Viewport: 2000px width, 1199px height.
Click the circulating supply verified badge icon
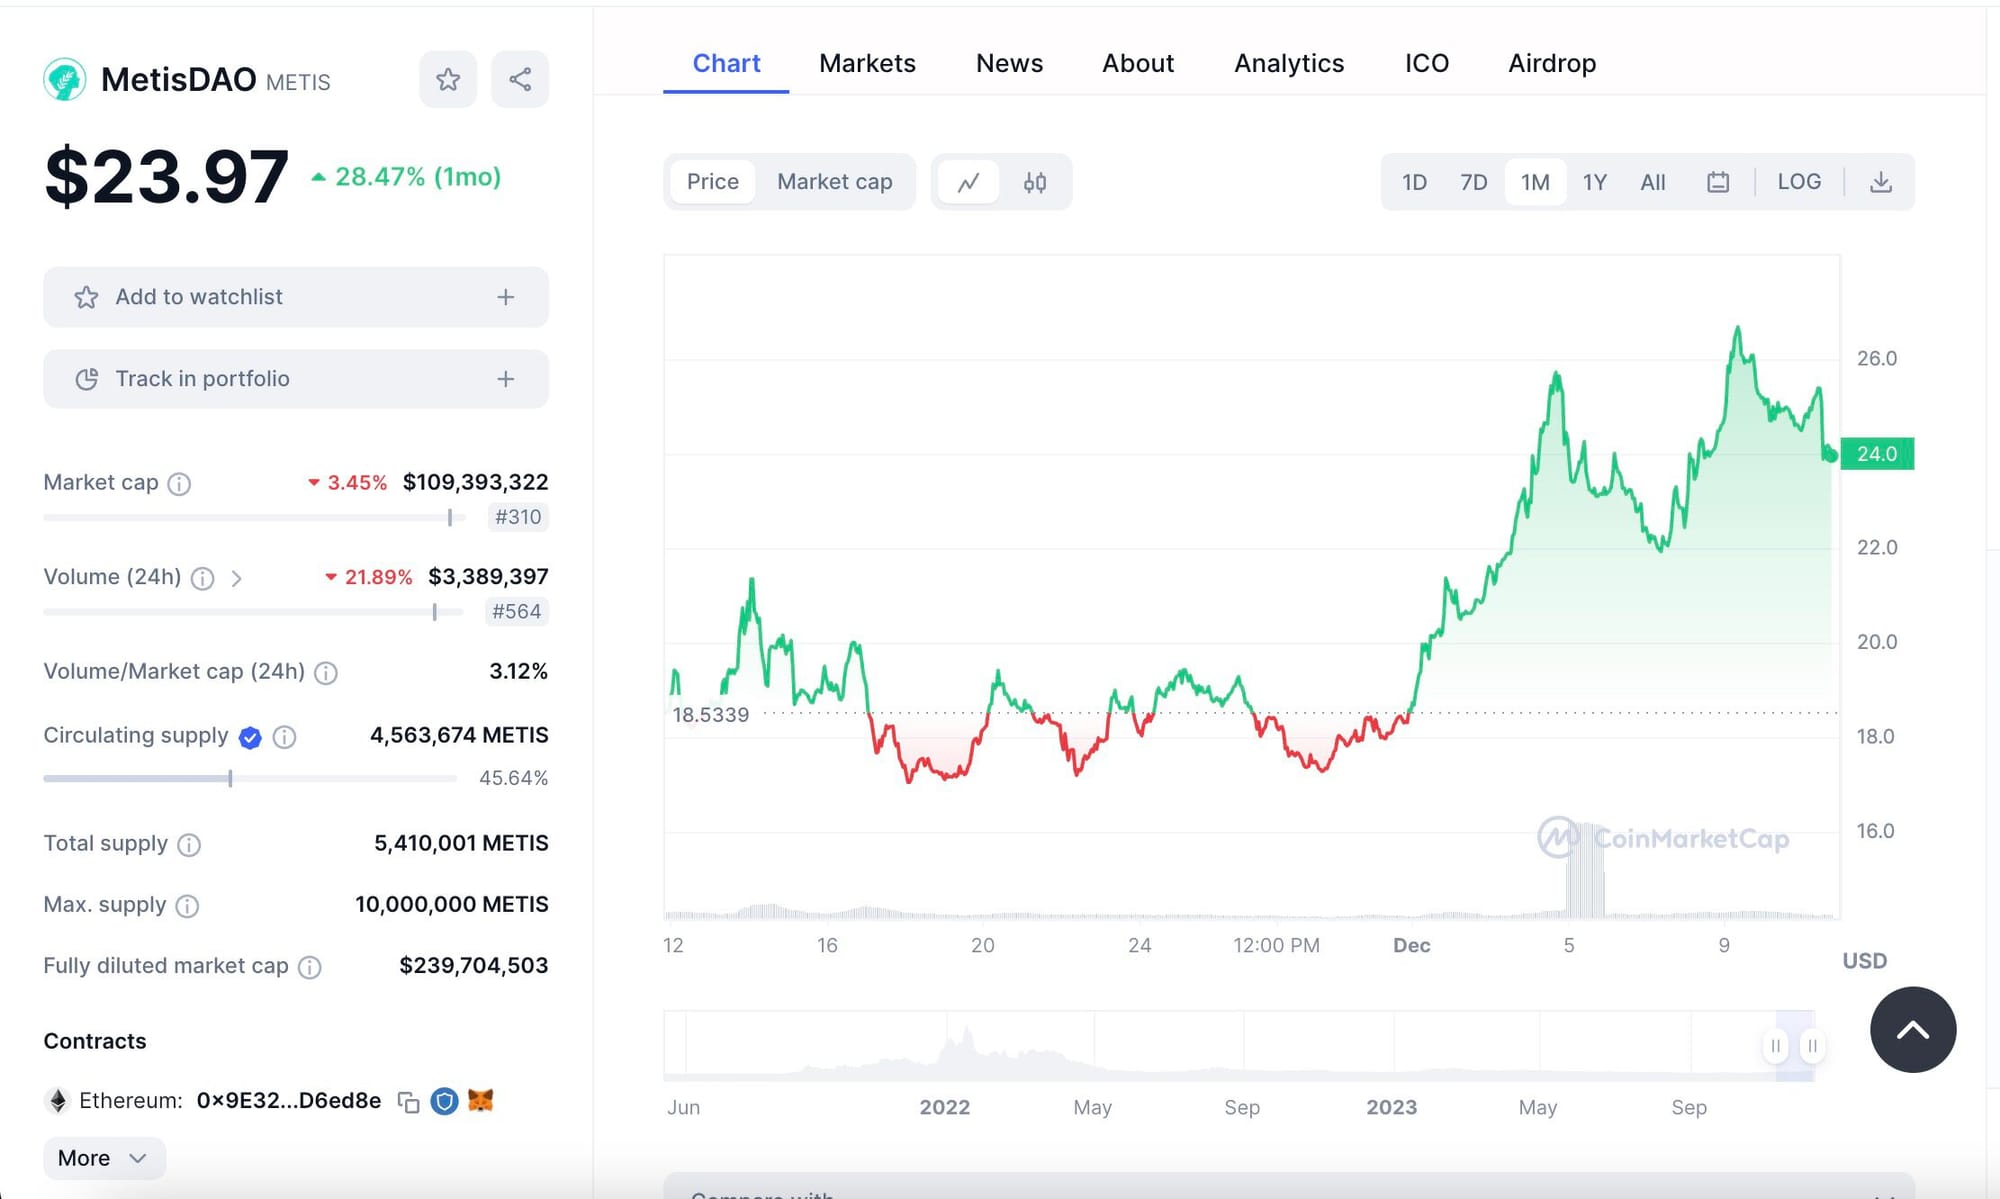(250, 734)
